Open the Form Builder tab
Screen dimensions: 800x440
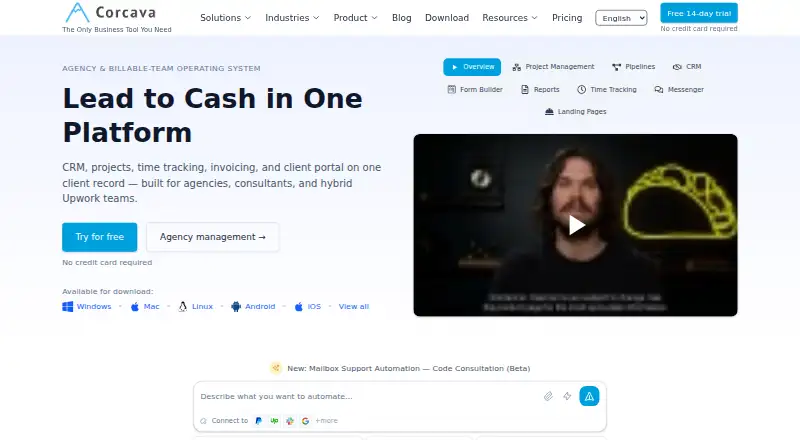pos(475,89)
